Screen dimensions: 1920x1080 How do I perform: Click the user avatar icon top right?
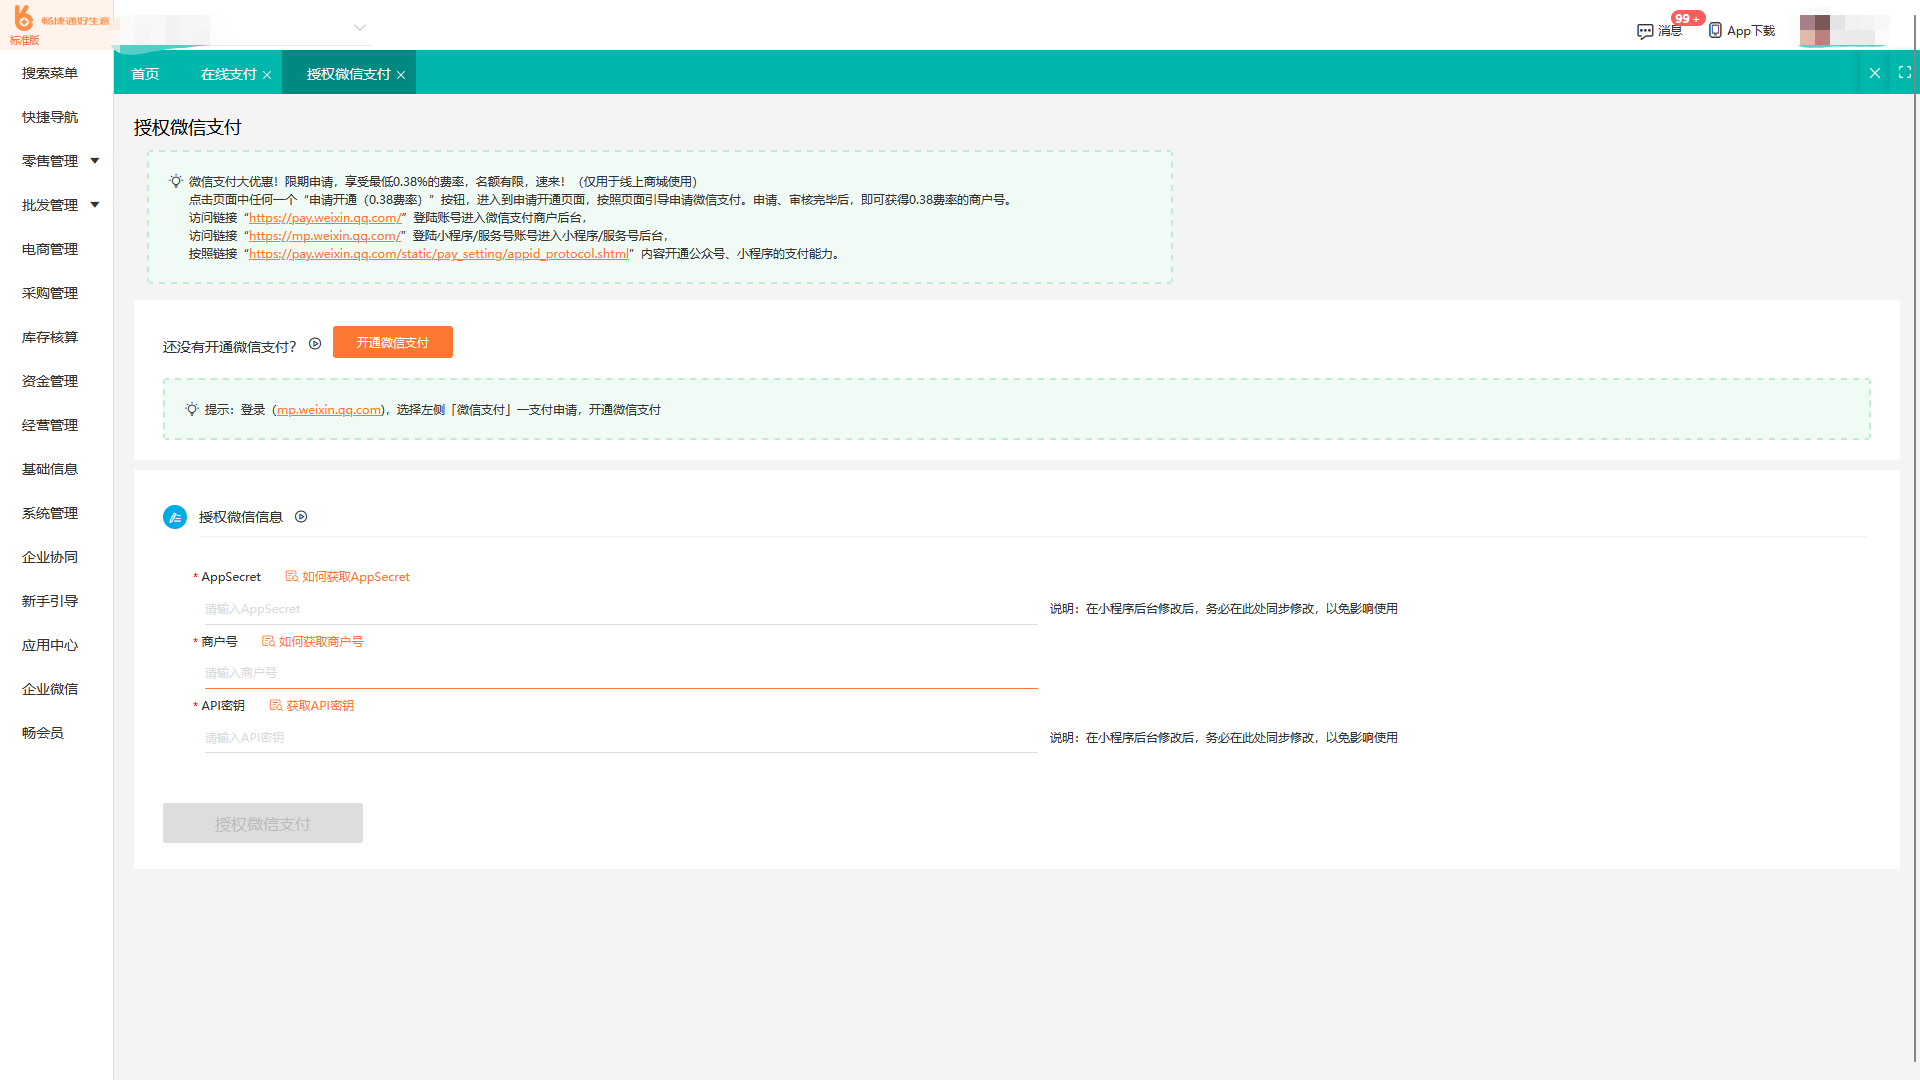click(x=1817, y=28)
